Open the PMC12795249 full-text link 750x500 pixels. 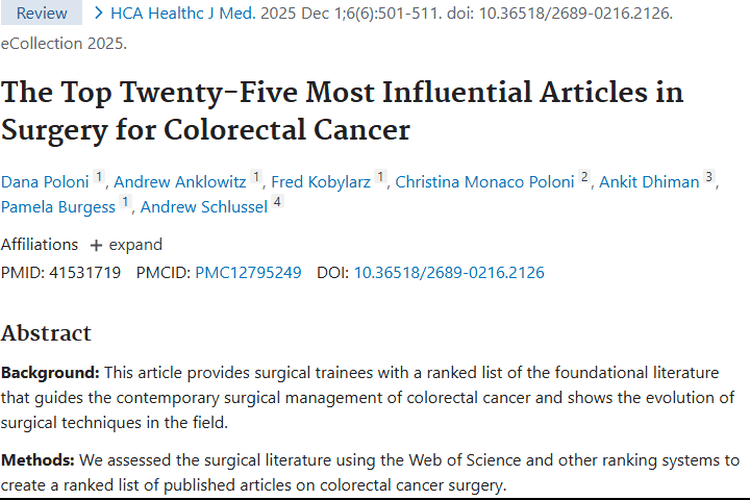(x=248, y=273)
